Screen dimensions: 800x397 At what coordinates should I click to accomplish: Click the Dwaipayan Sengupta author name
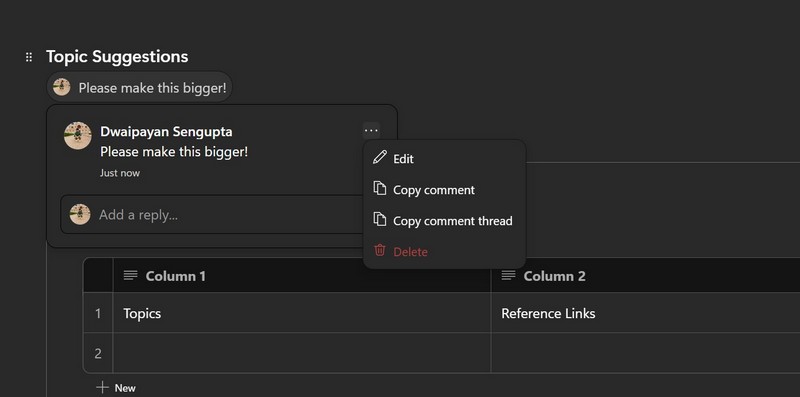tap(166, 131)
